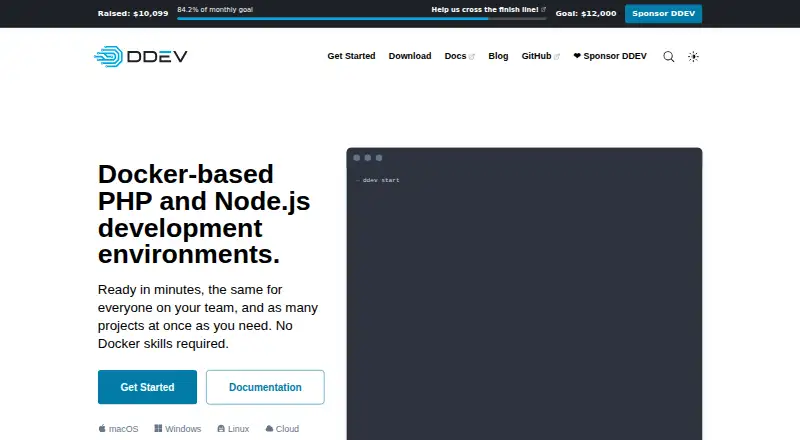800x440 pixels.
Task: Toggle light/dark theme sun icon
Action: (693, 57)
